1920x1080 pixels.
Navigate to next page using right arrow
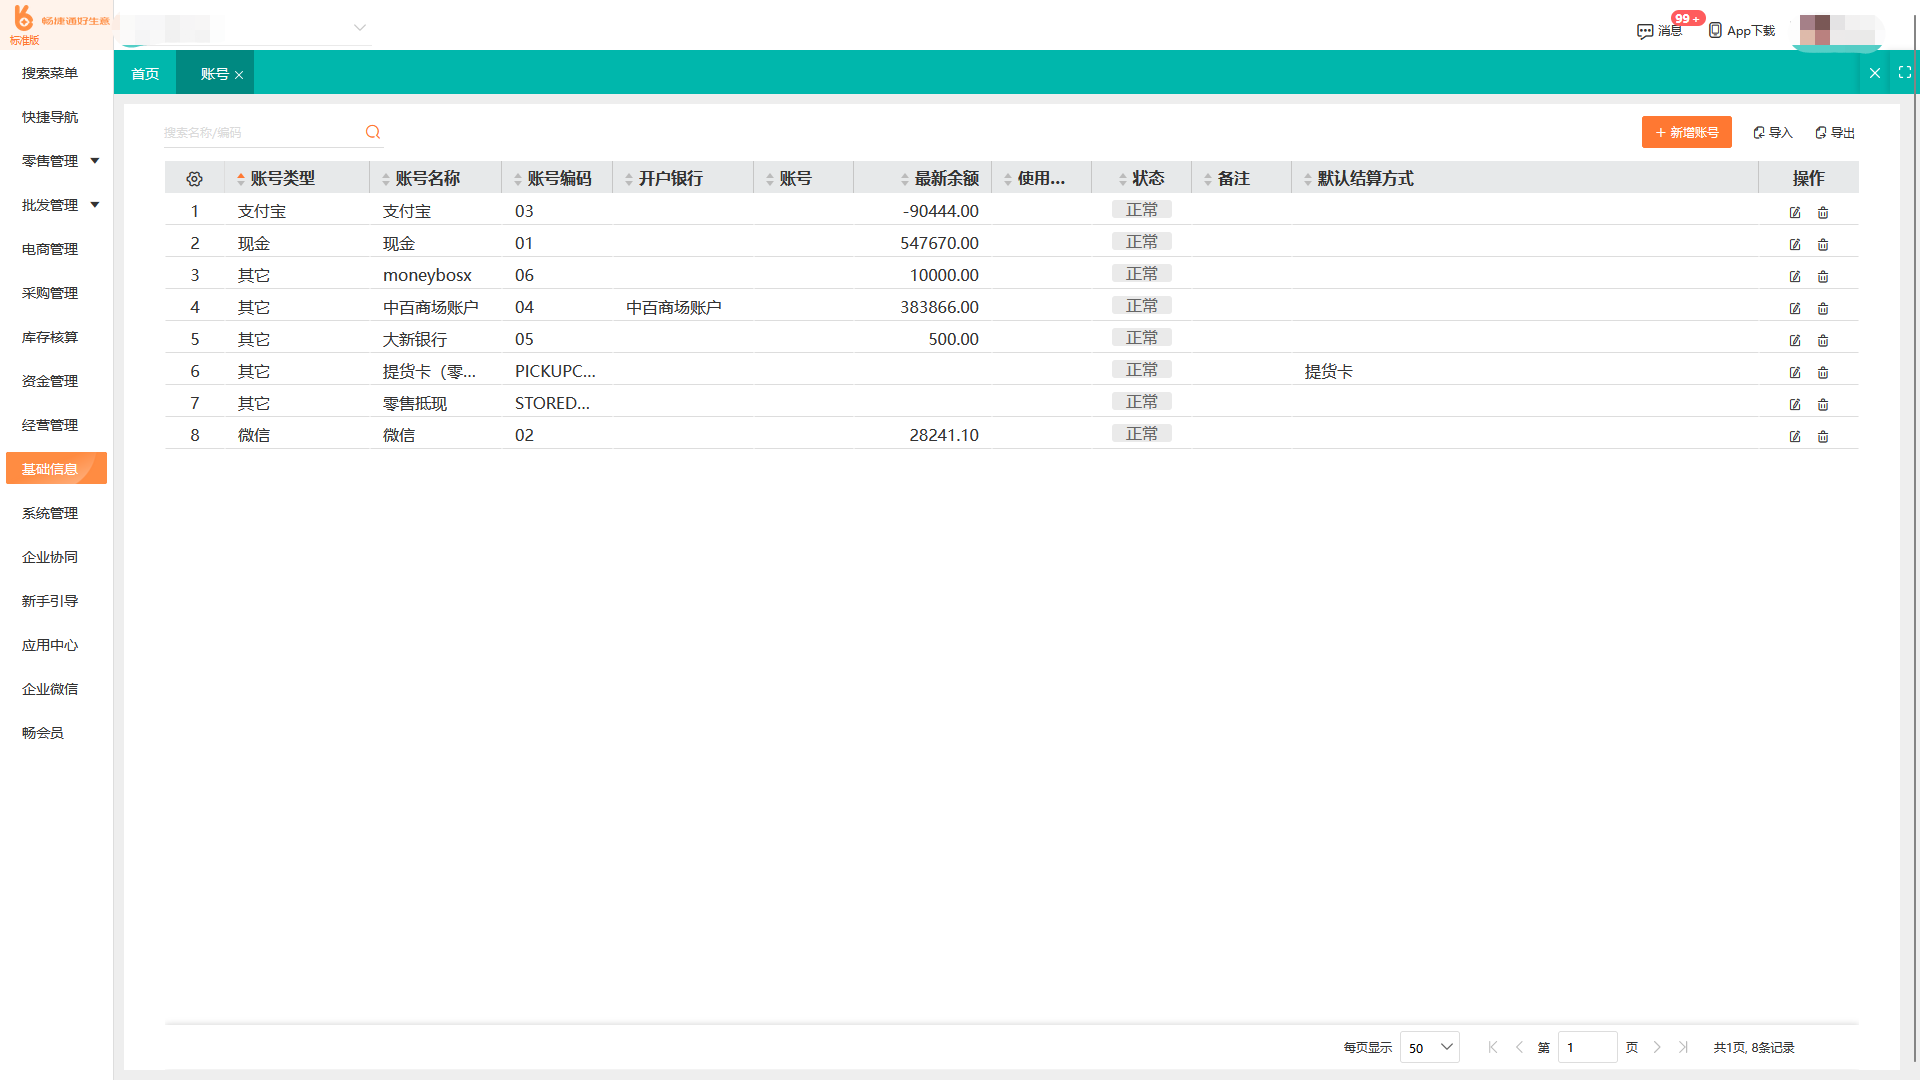point(1656,1047)
